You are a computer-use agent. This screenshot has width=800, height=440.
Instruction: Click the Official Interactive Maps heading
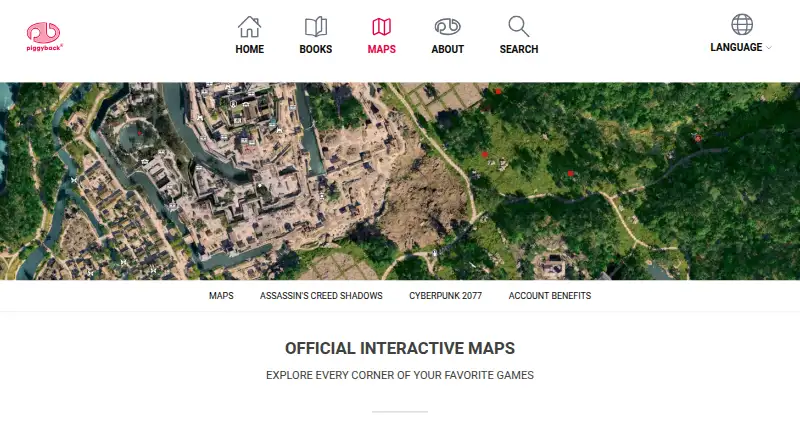400,348
